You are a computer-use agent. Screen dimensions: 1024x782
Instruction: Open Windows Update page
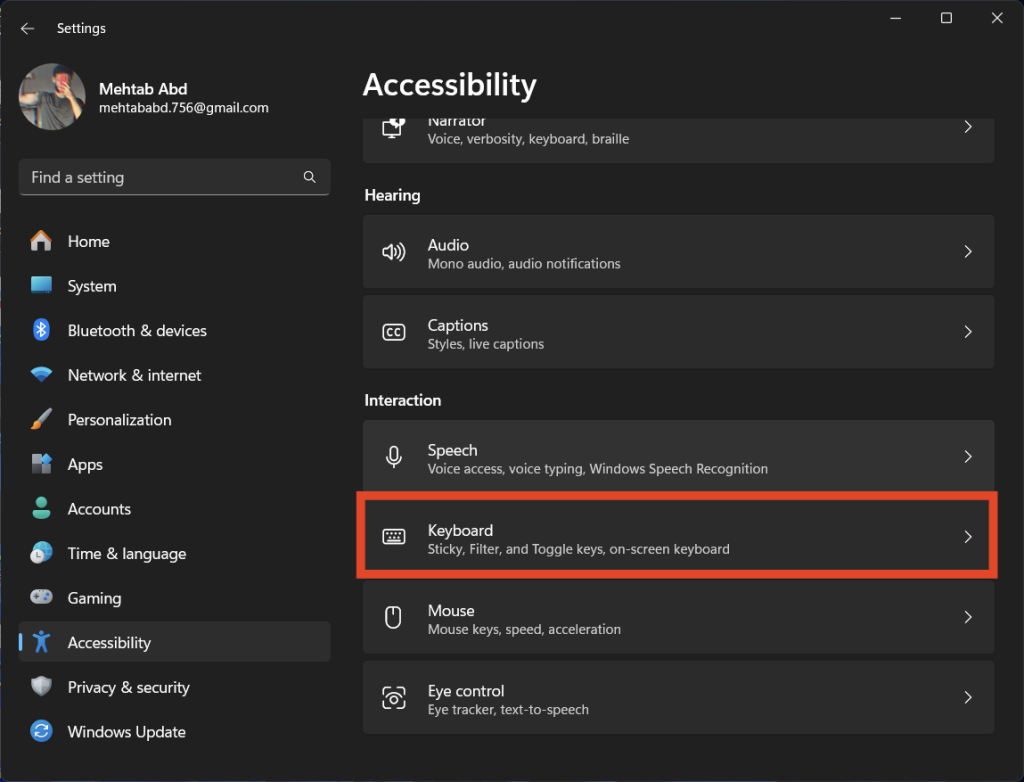coord(174,731)
